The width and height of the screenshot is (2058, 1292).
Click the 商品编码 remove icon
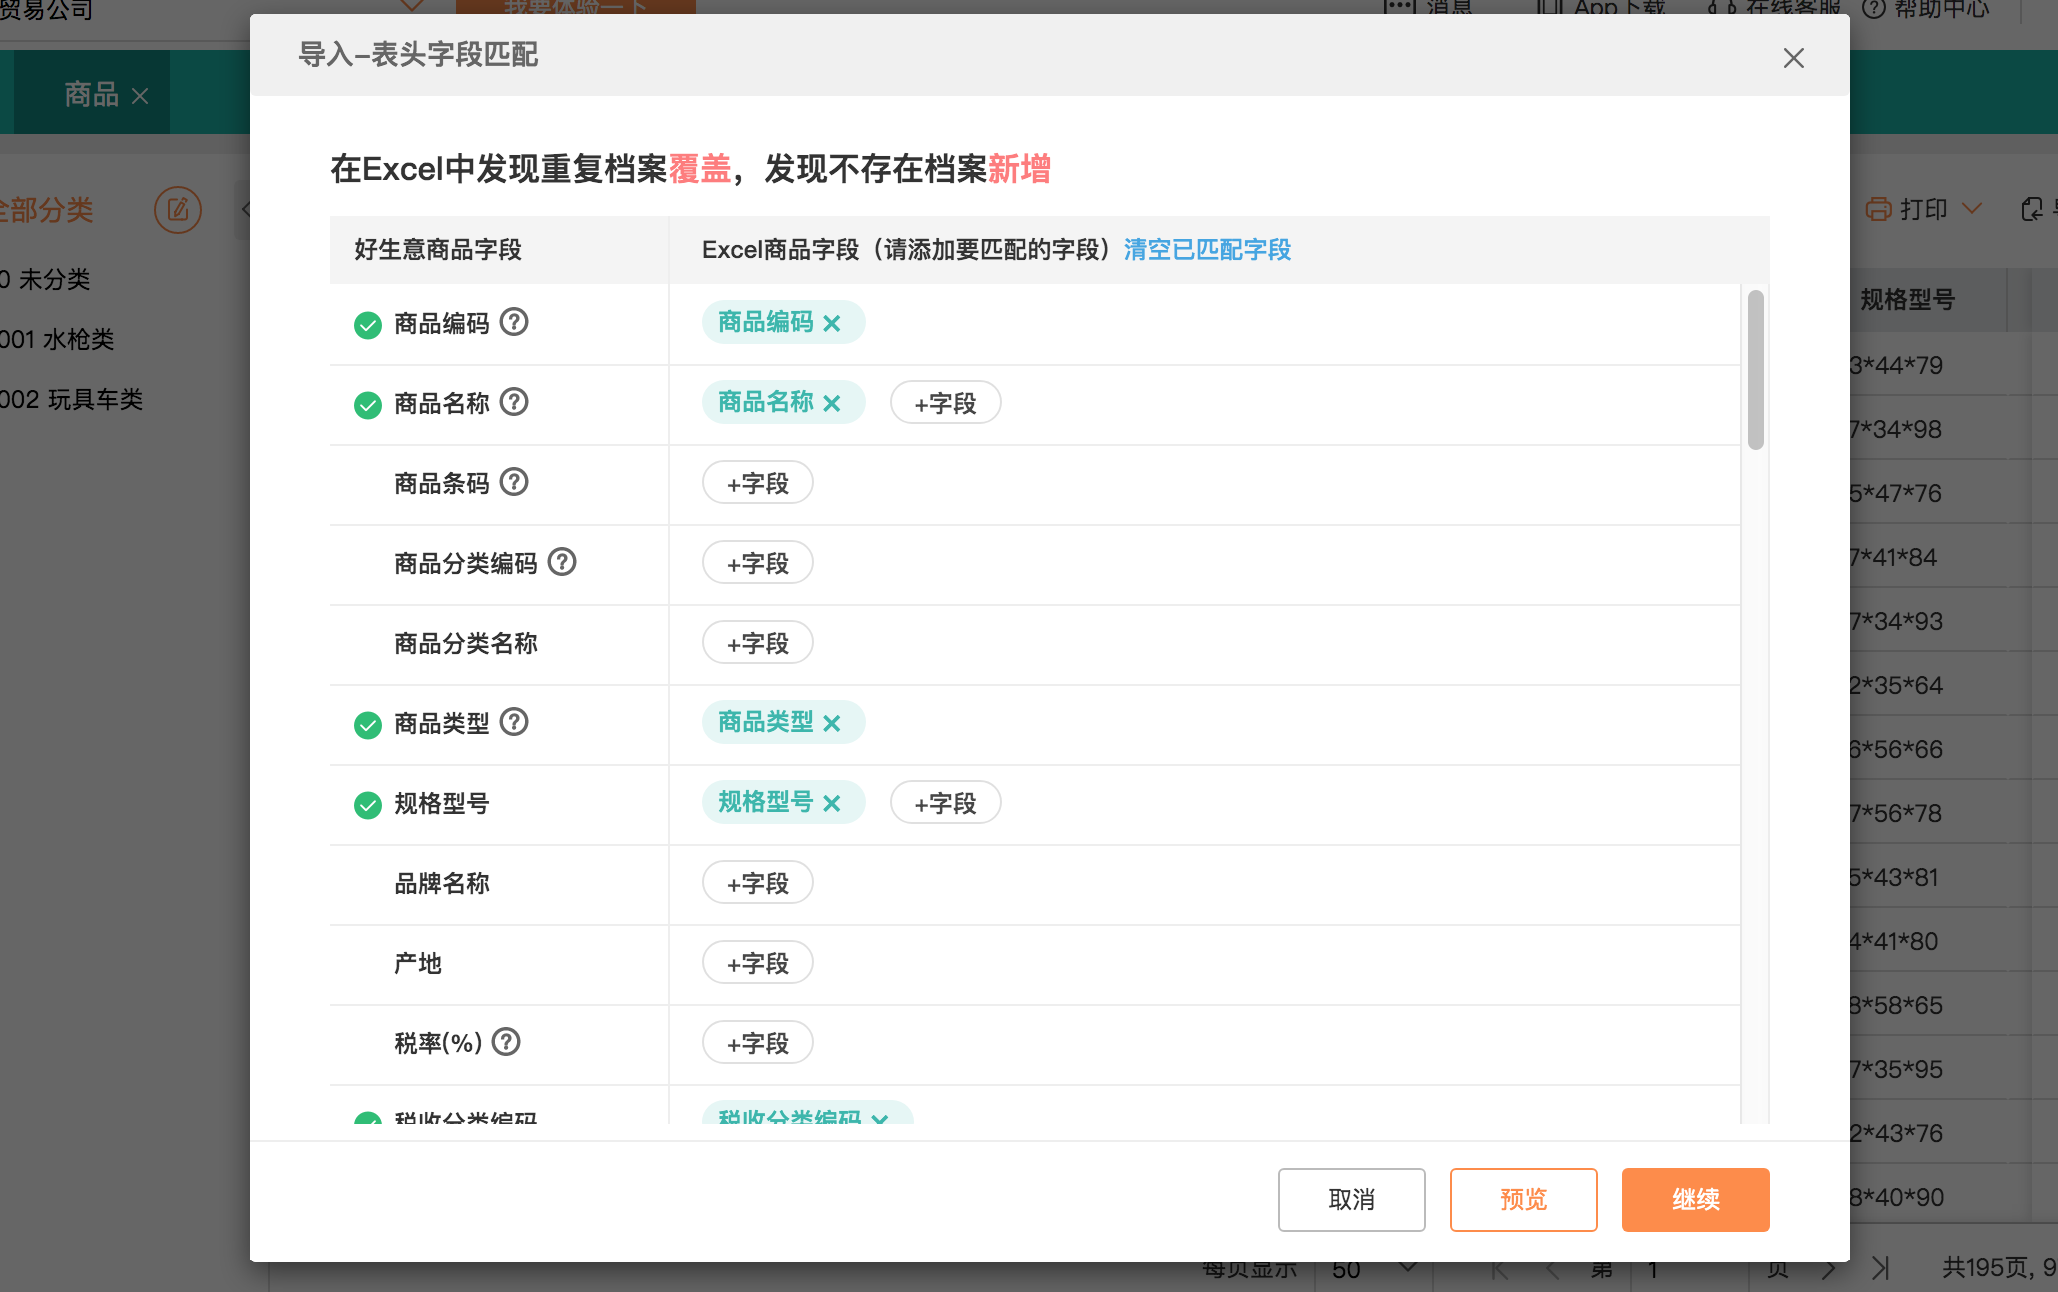pyautogui.click(x=832, y=322)
